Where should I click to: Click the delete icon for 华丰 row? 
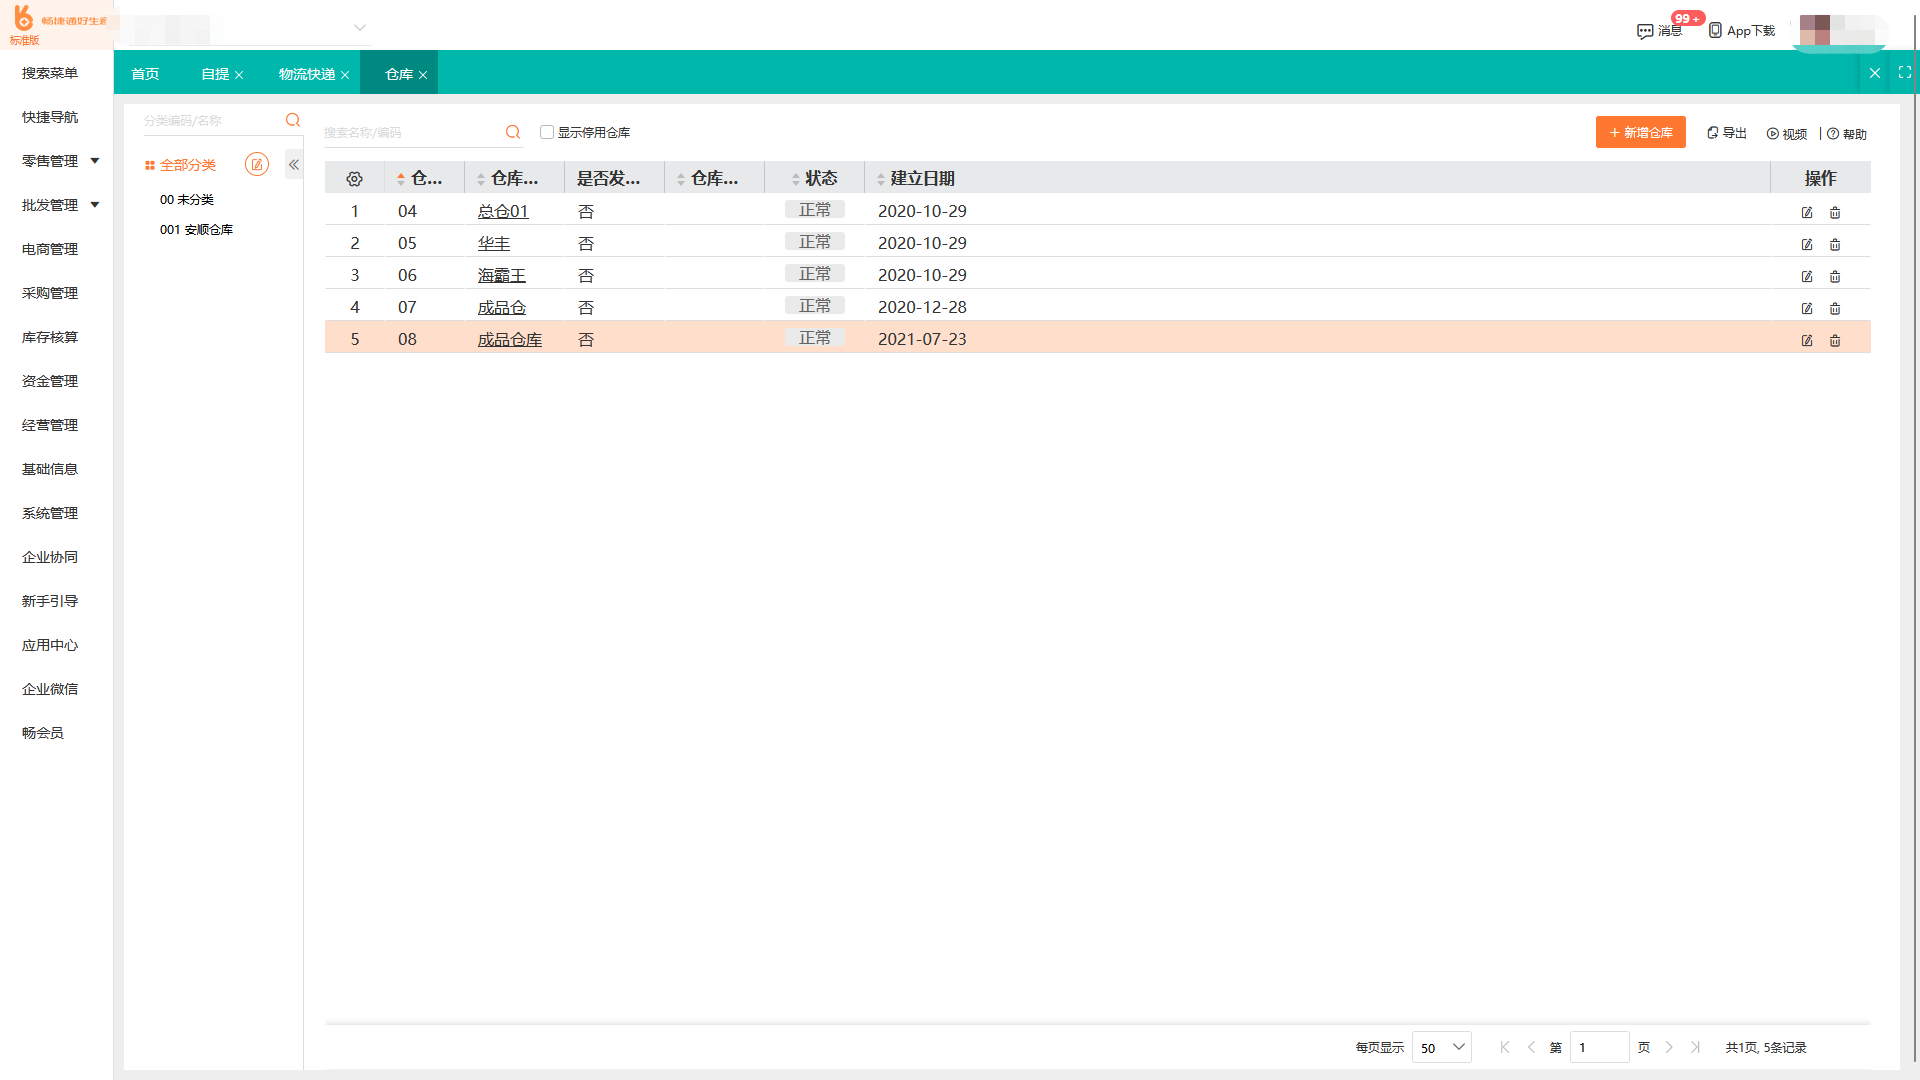1834,243
